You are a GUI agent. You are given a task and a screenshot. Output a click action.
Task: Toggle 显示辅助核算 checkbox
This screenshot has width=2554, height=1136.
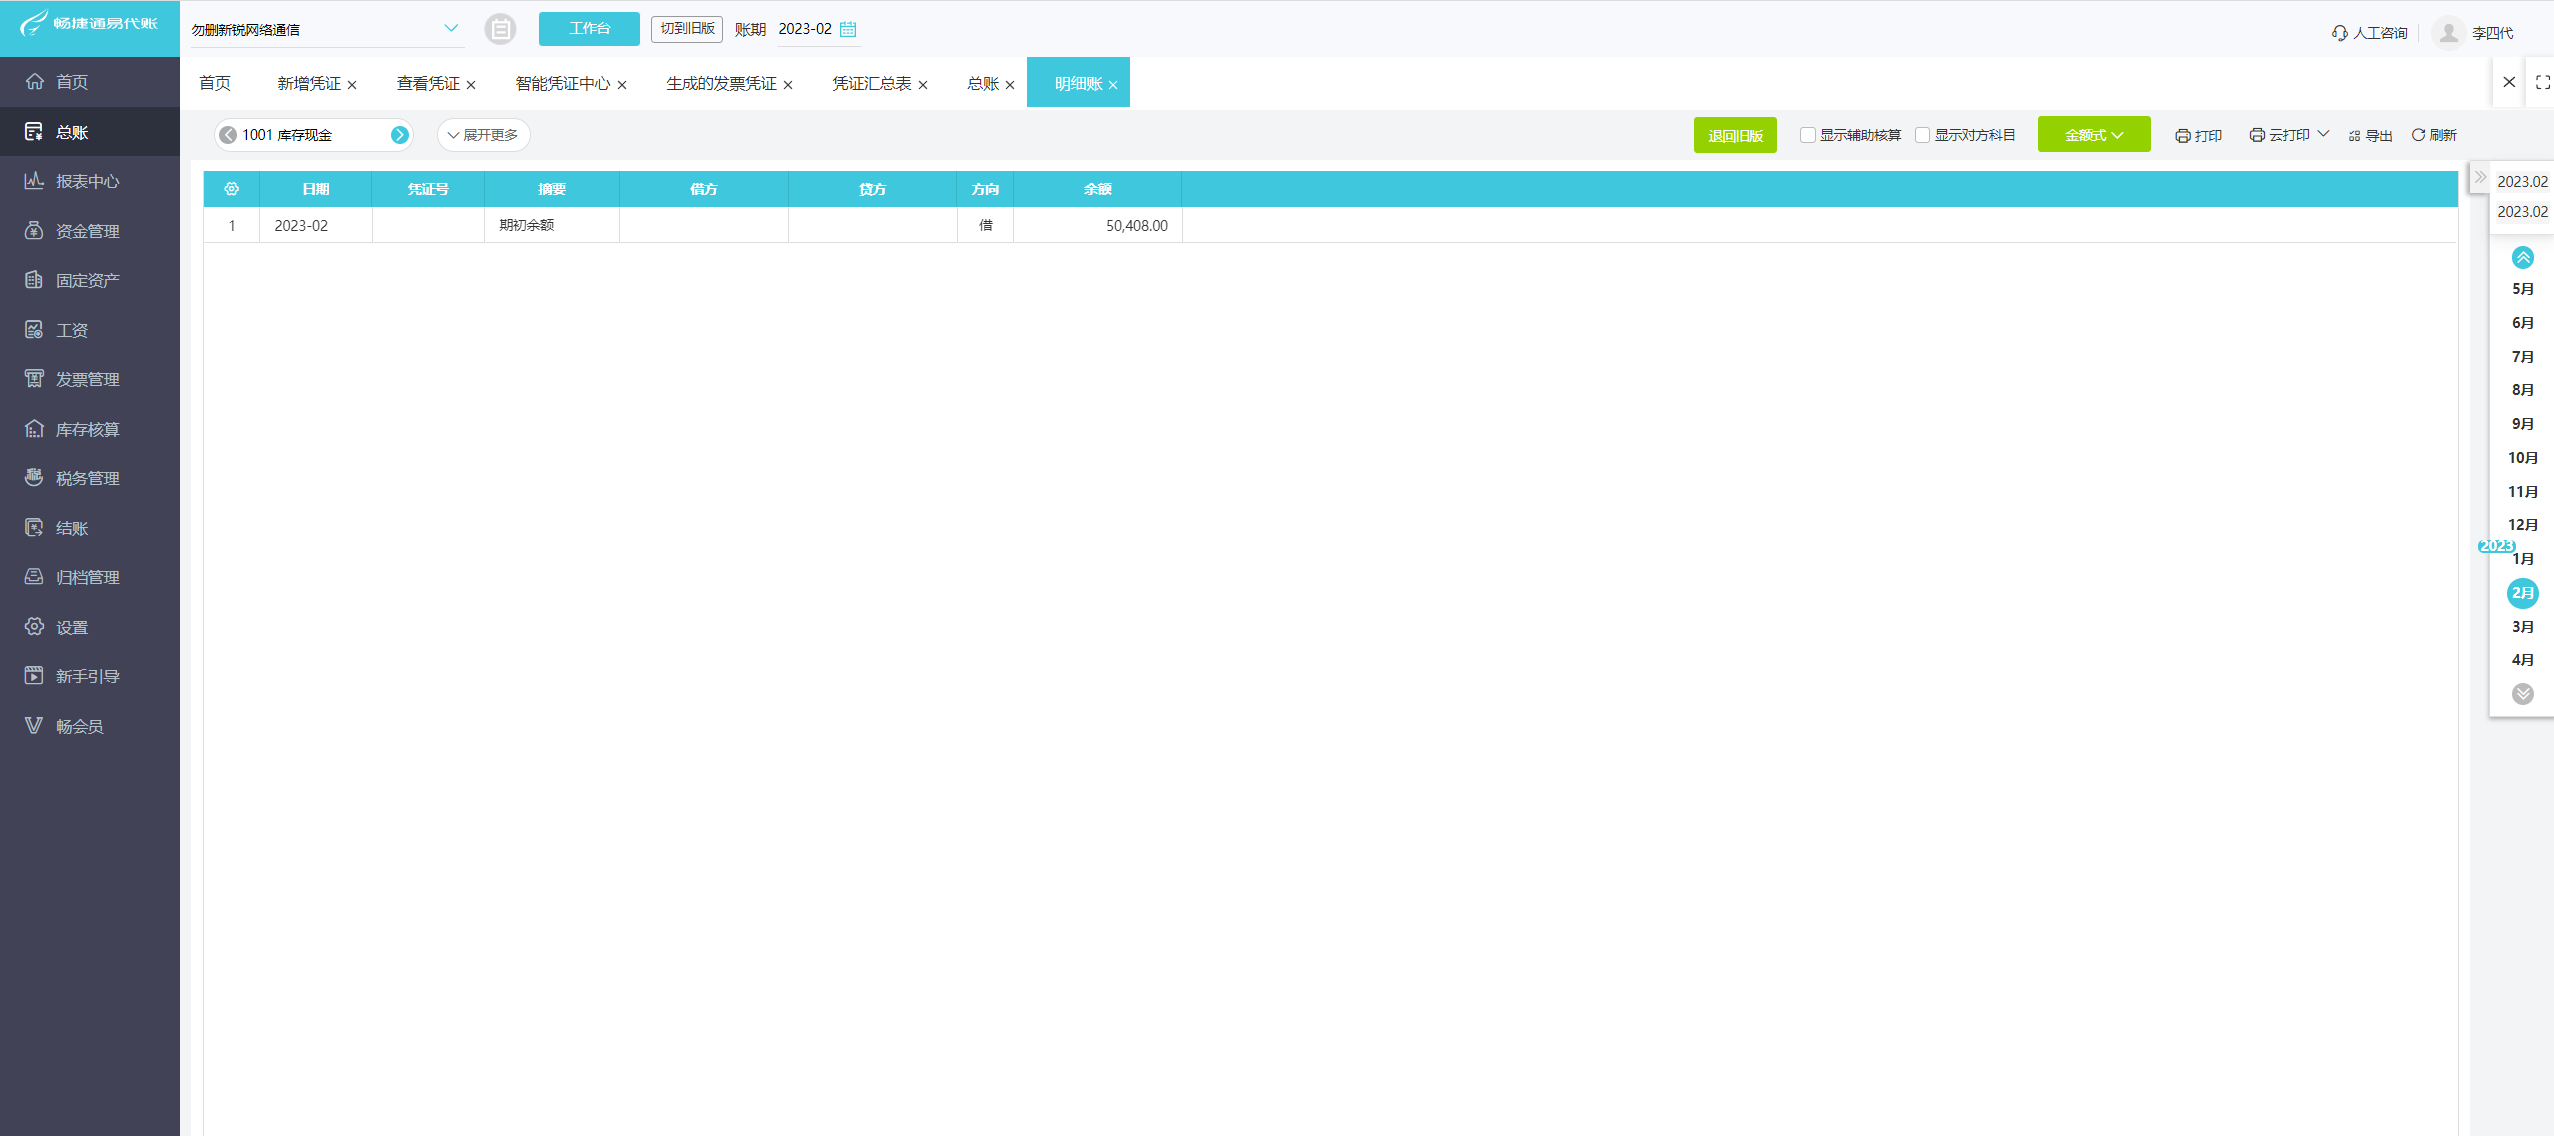coord(1805,135)
